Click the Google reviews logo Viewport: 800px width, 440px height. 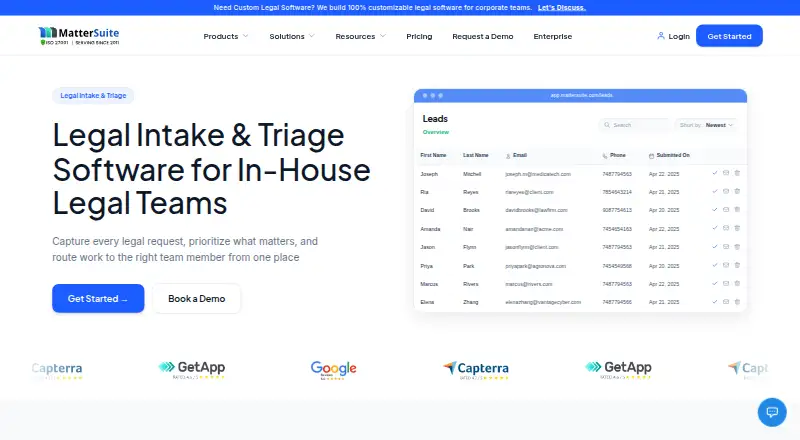click(334, 370)
